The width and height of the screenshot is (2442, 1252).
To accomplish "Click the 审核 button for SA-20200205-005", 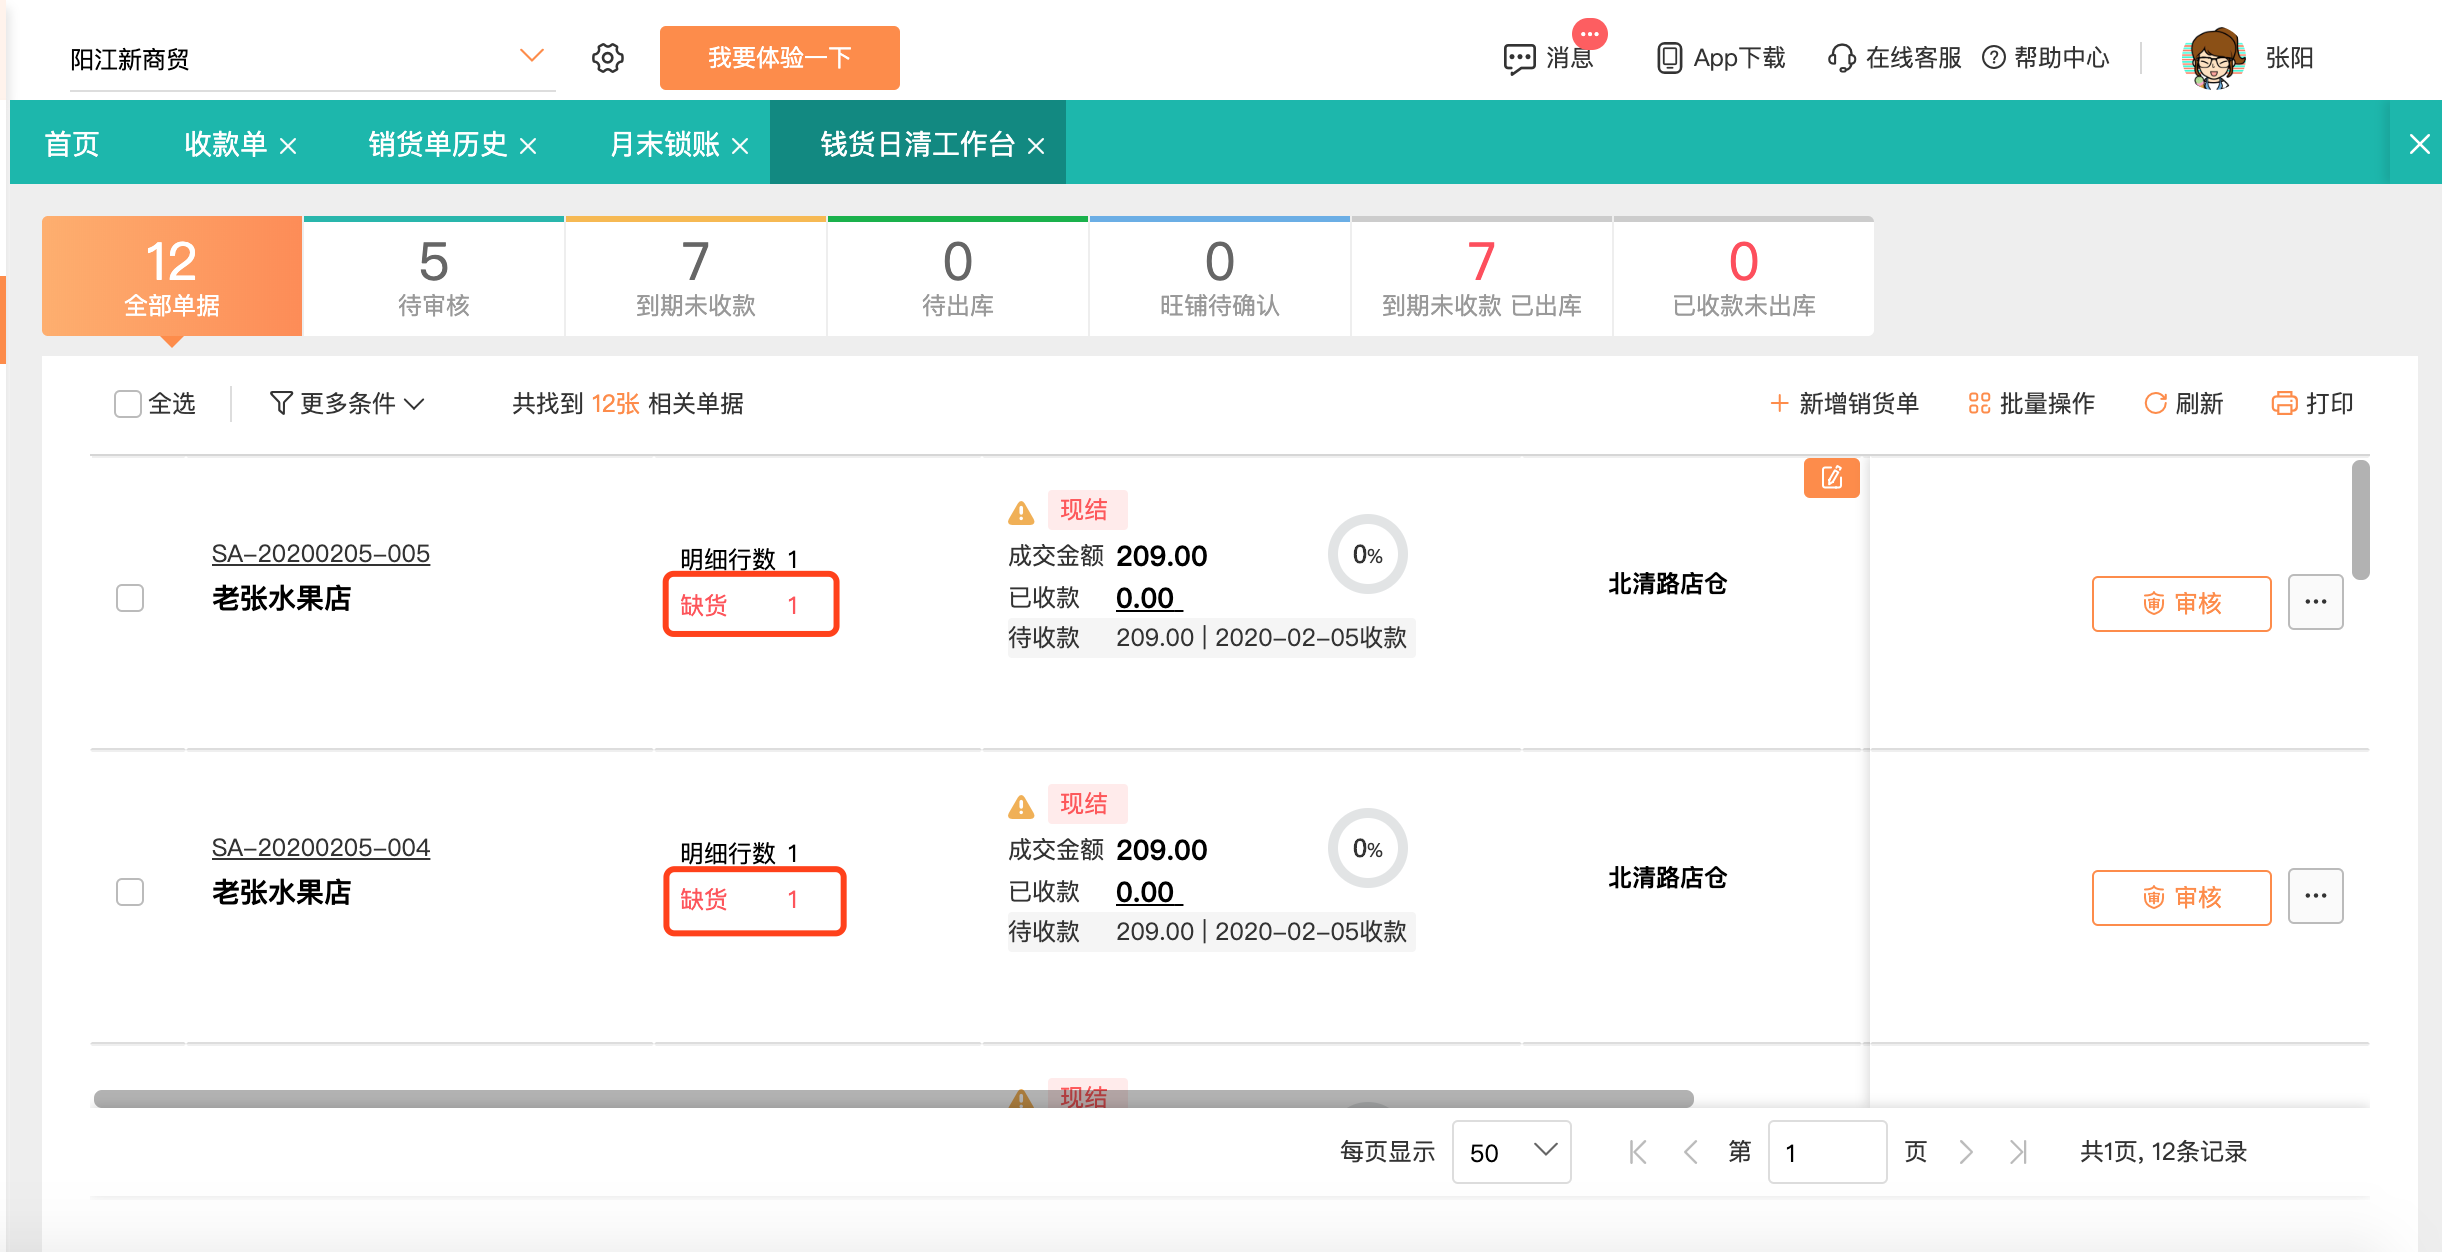I will [x=2179, y=604].
